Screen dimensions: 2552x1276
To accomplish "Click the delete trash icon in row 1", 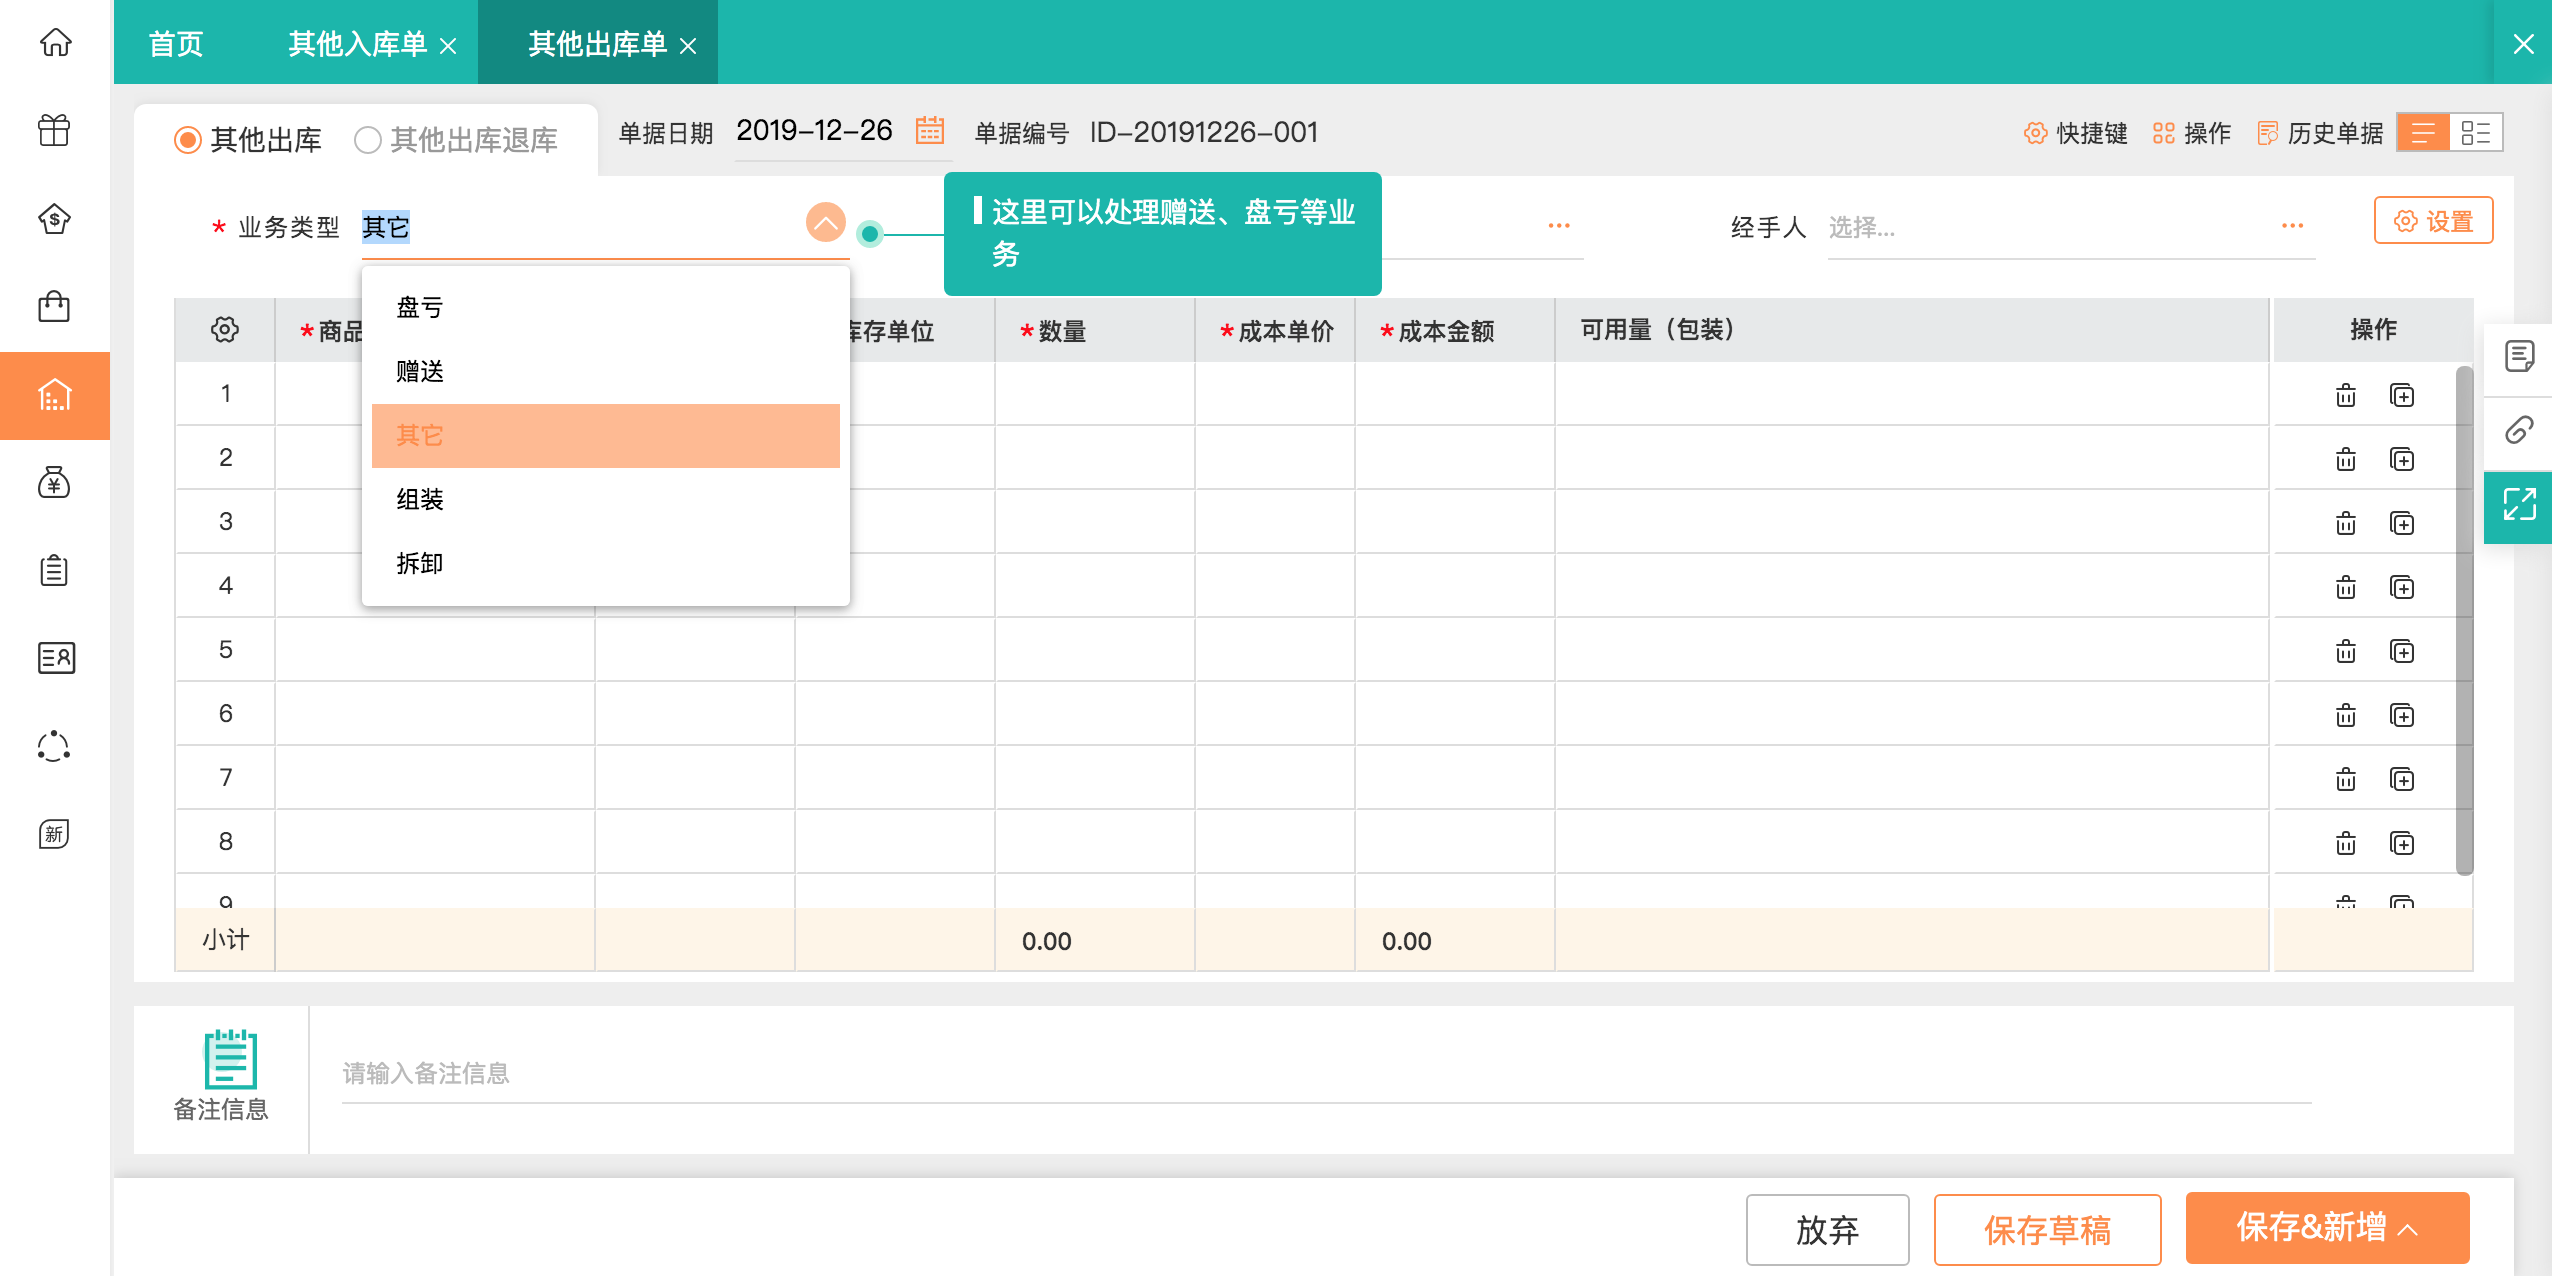I will pyautogui.click(x=2345, y=392).
